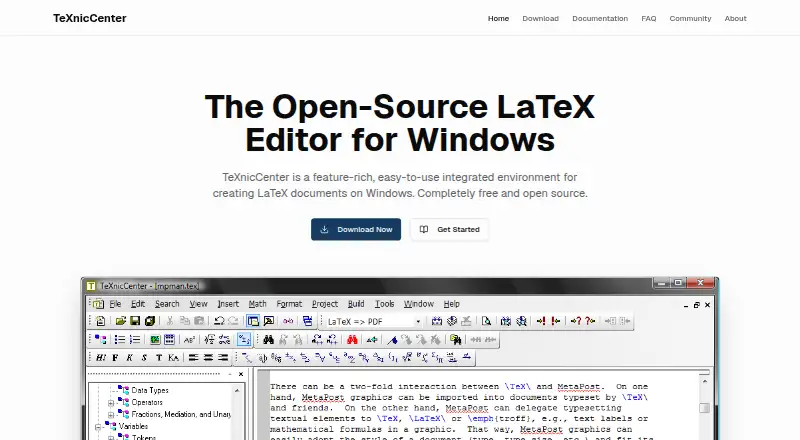Image resolution: width=800 pixels, height=440 pixels.
Task: Click the center align format icon
Action: pyautogui.click(x=208, y=358)
